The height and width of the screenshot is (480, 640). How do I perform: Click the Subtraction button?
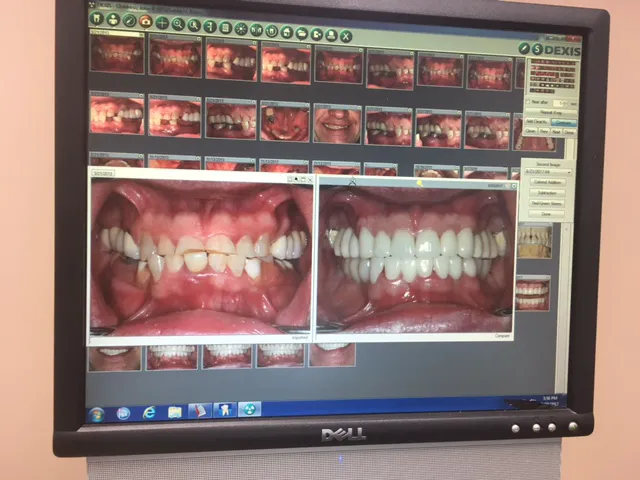point(547,192)
